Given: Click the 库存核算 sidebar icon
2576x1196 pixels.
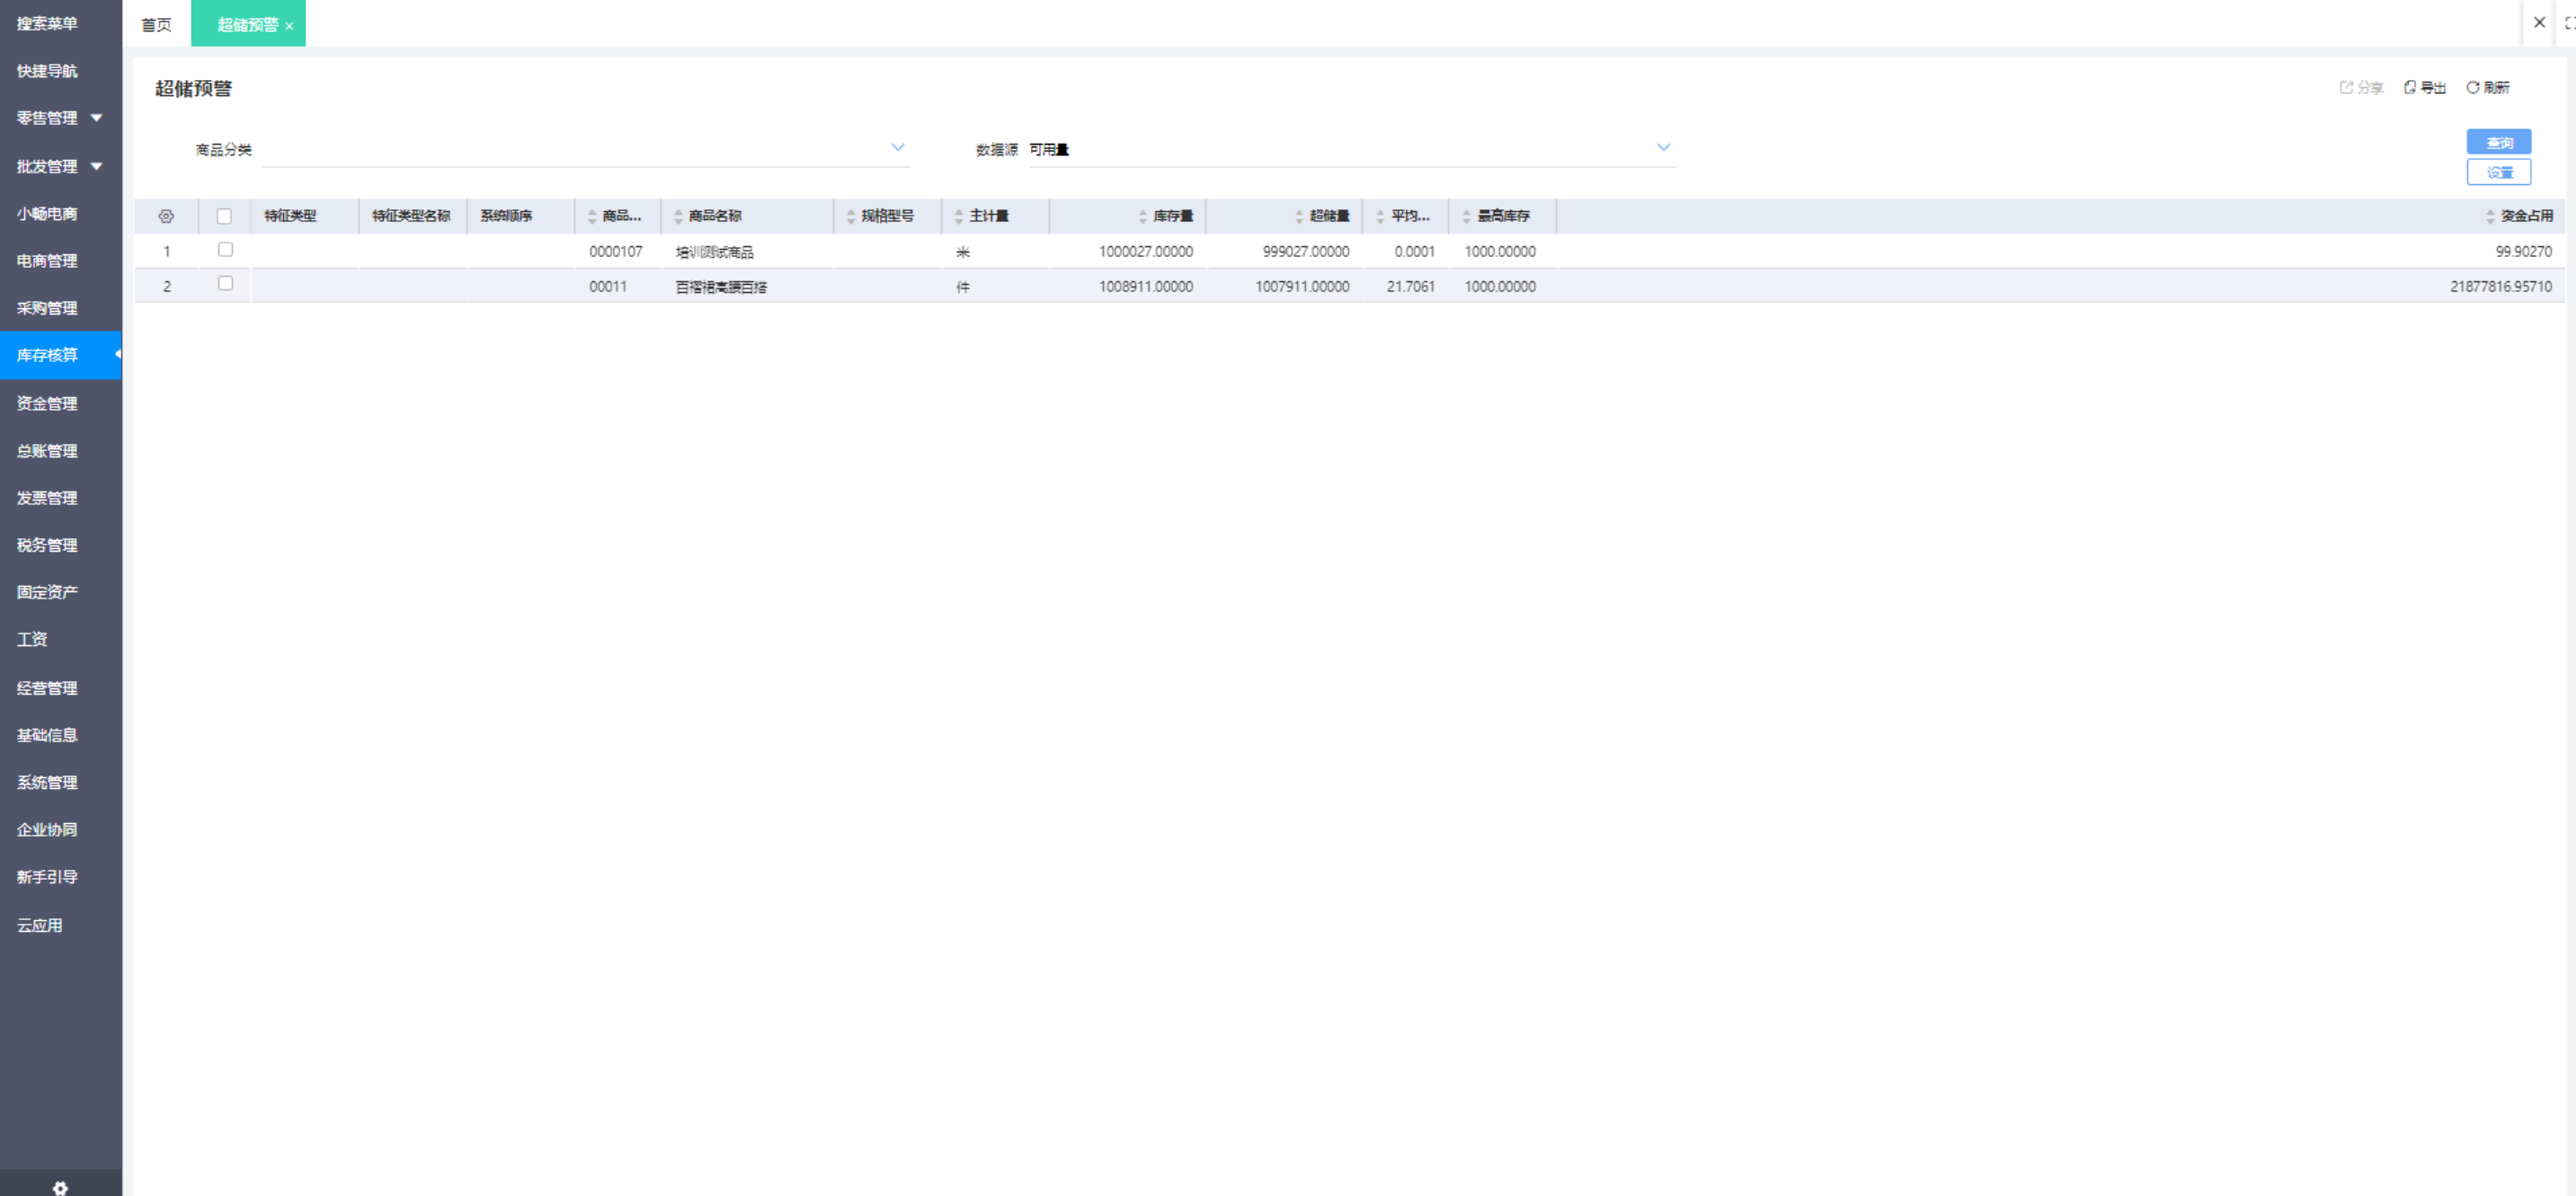Looking at the screenshot, I should [x=61, y=355].
